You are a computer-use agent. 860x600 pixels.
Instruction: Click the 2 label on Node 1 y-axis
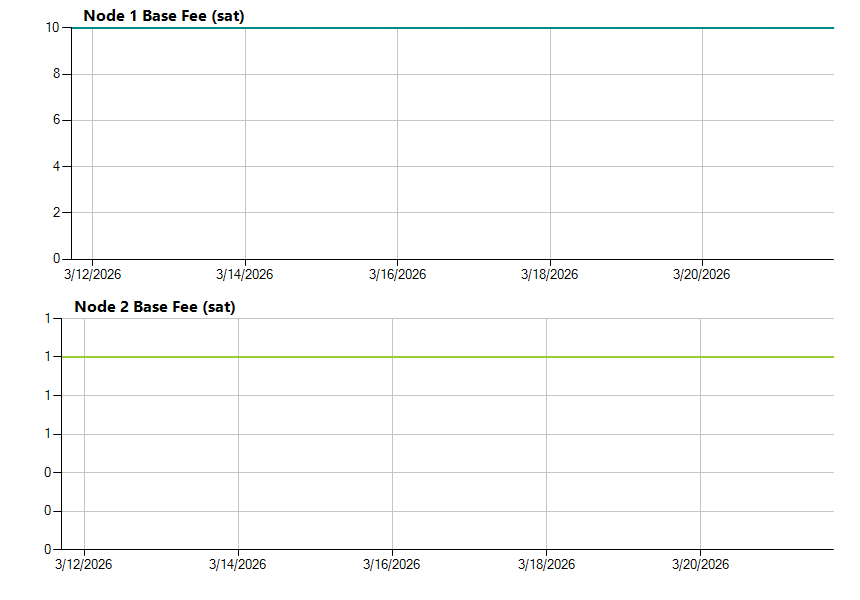coord(57,212)
